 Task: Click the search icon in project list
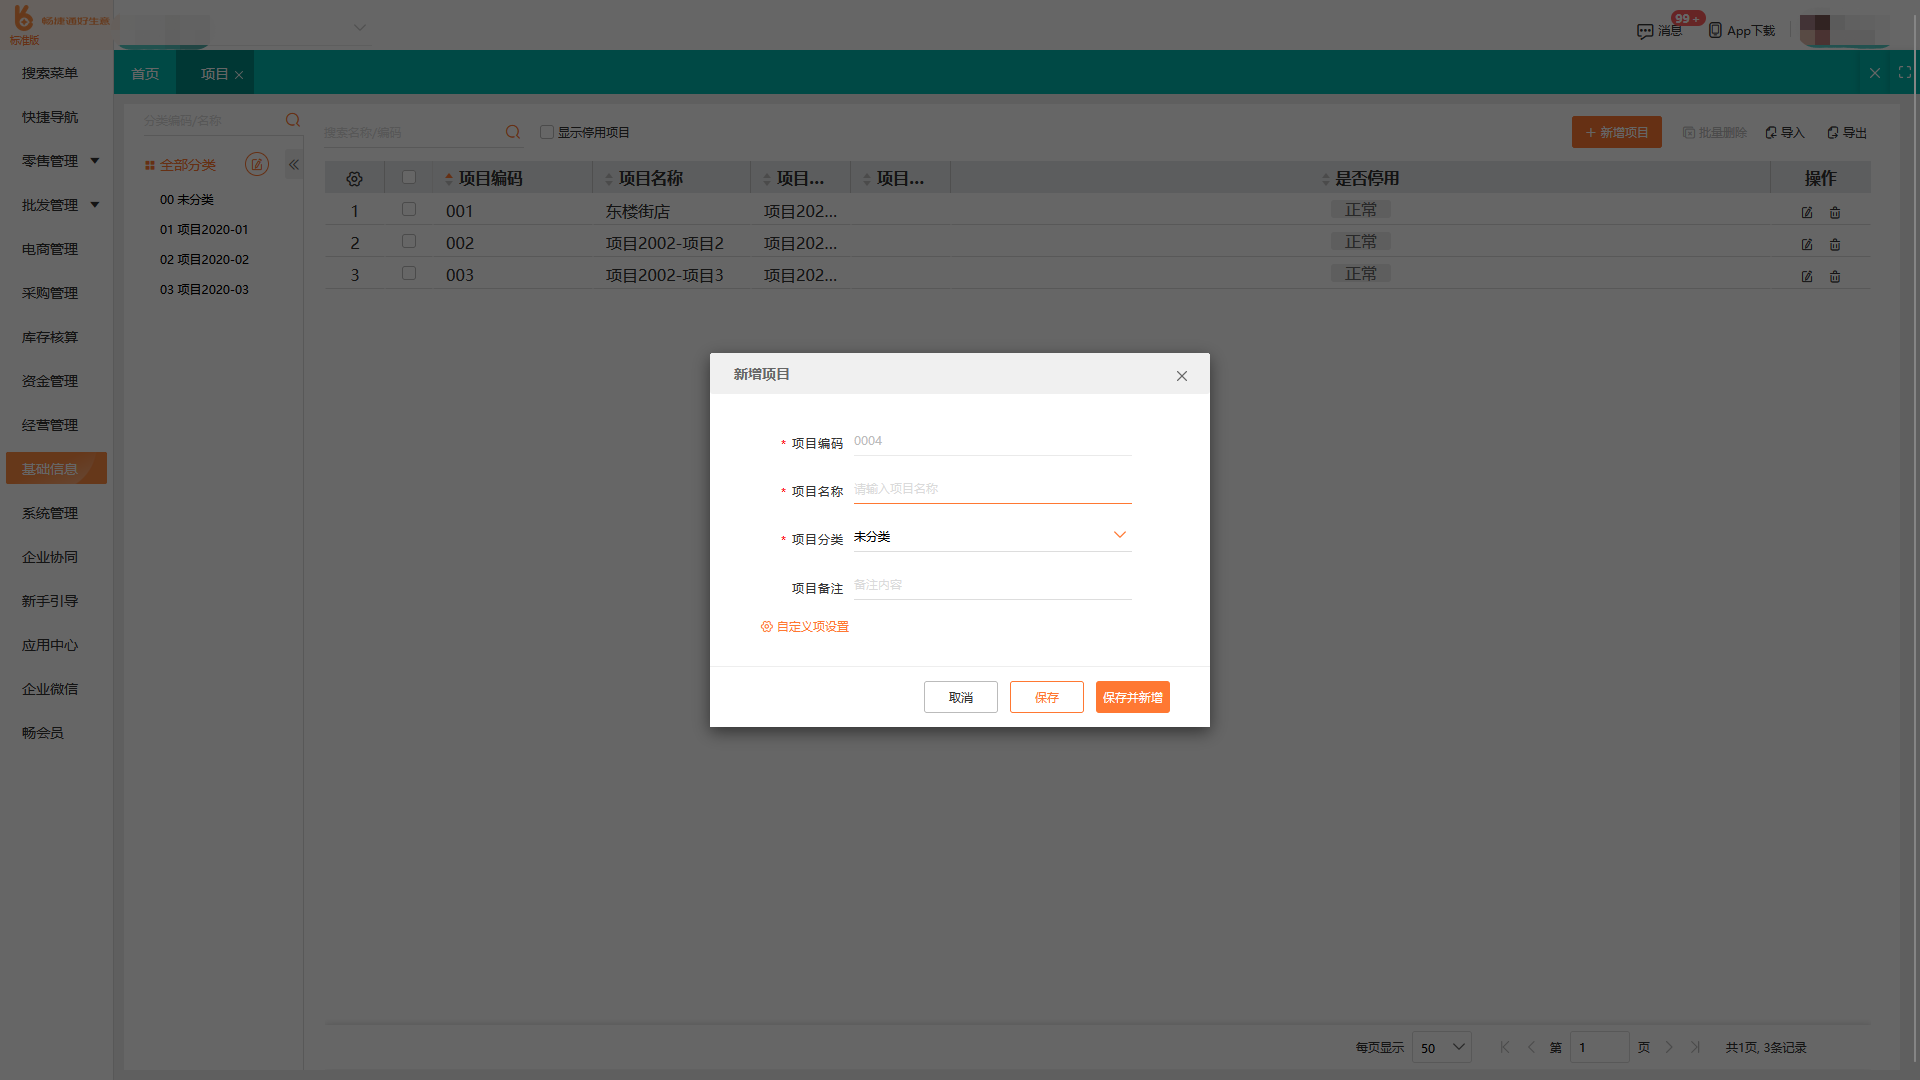click(513, 132)
